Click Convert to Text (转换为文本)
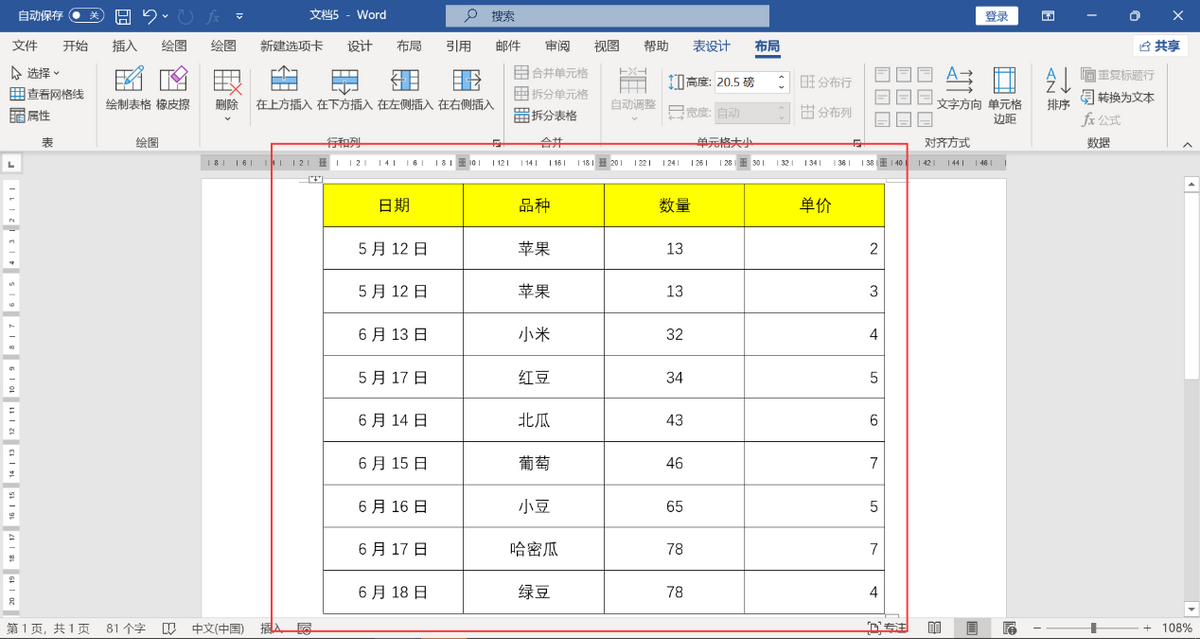This screenshot has height=639, width=1200. (x=1118, y=97)
